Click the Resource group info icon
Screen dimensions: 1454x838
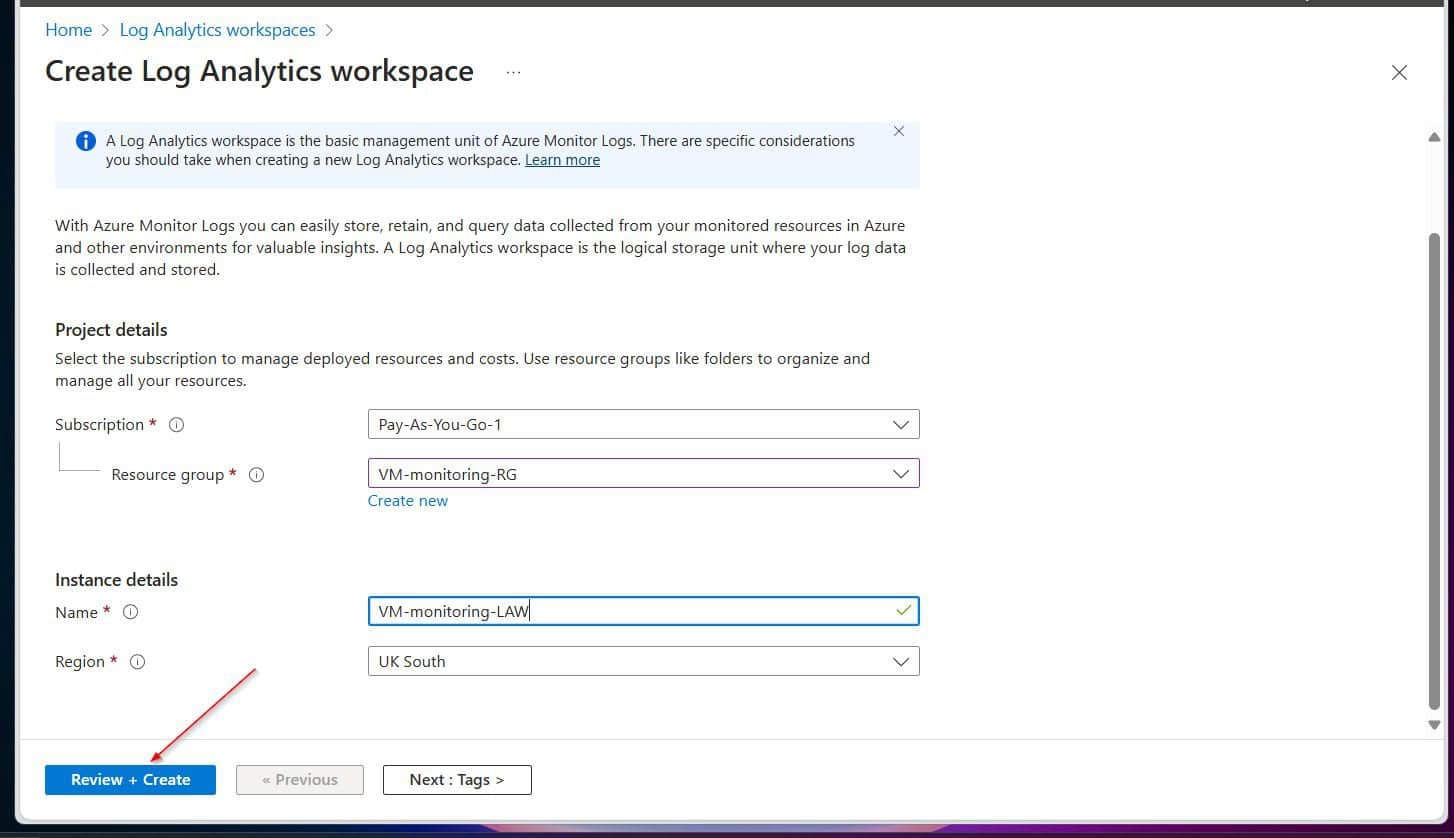click(x=256, y=475)
